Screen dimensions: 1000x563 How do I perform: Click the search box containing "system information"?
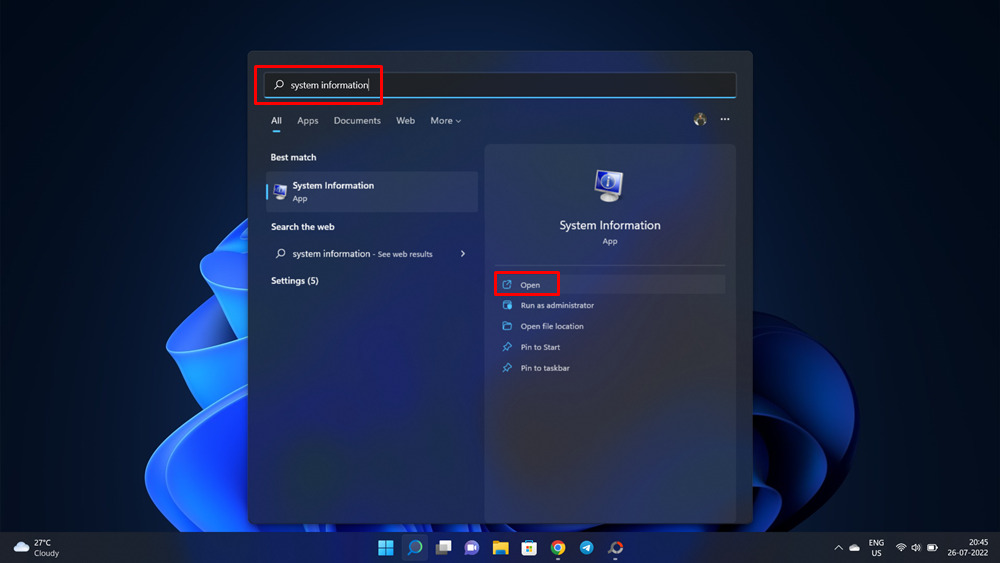pyautogui.click(x=500, y=85)
